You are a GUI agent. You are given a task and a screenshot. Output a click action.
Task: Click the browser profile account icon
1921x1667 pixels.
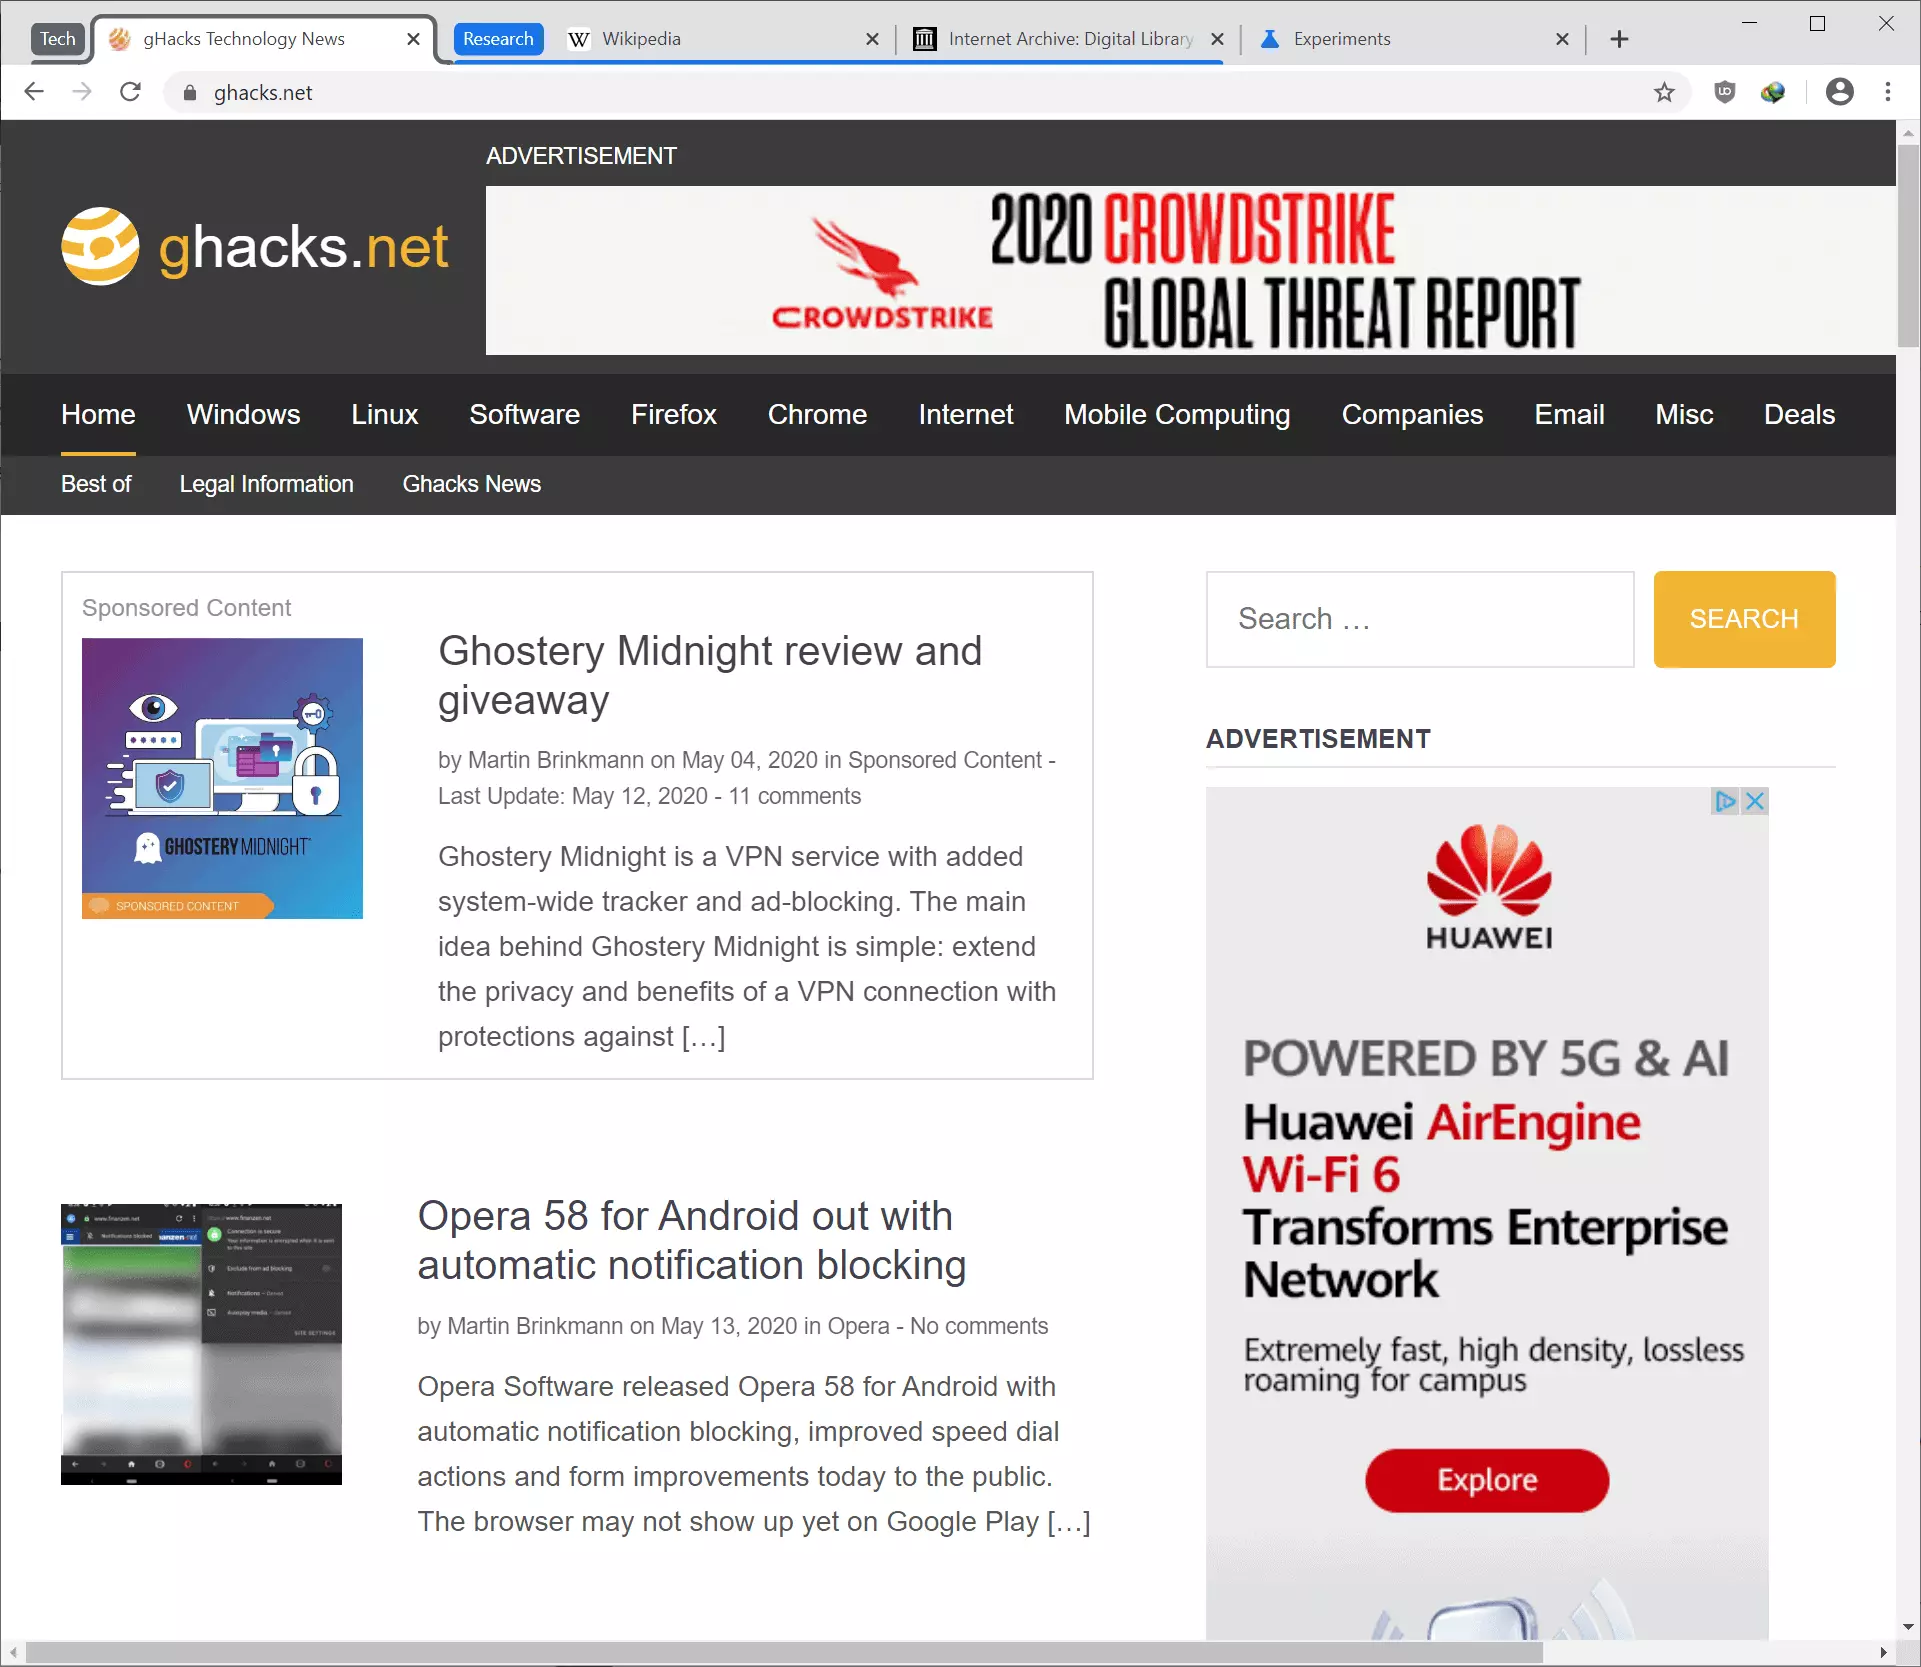coord(1841,91)
